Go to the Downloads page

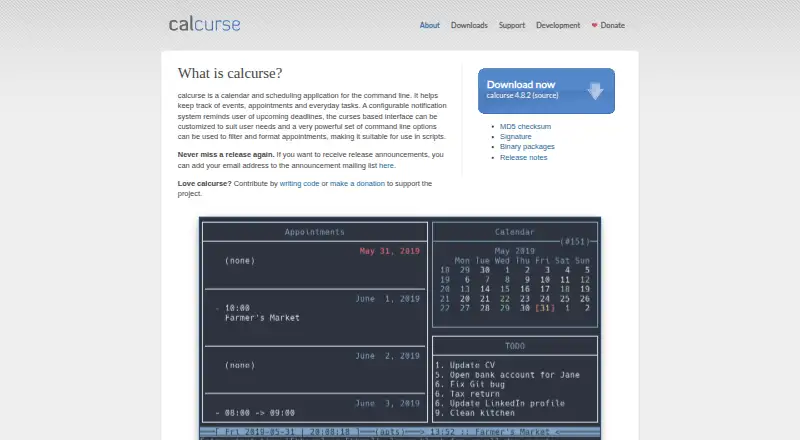(x=469, y=25)
